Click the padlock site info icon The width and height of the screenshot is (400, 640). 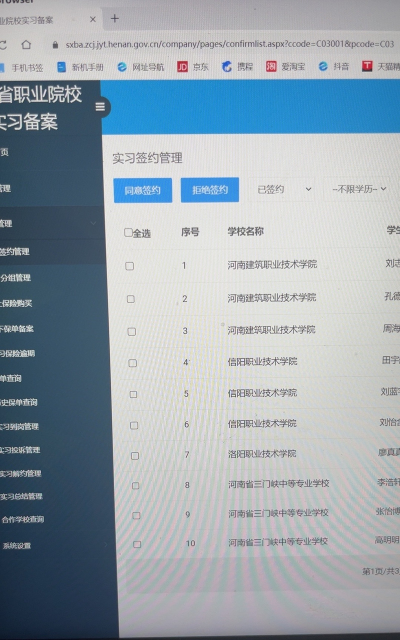[x=55, y=44]
